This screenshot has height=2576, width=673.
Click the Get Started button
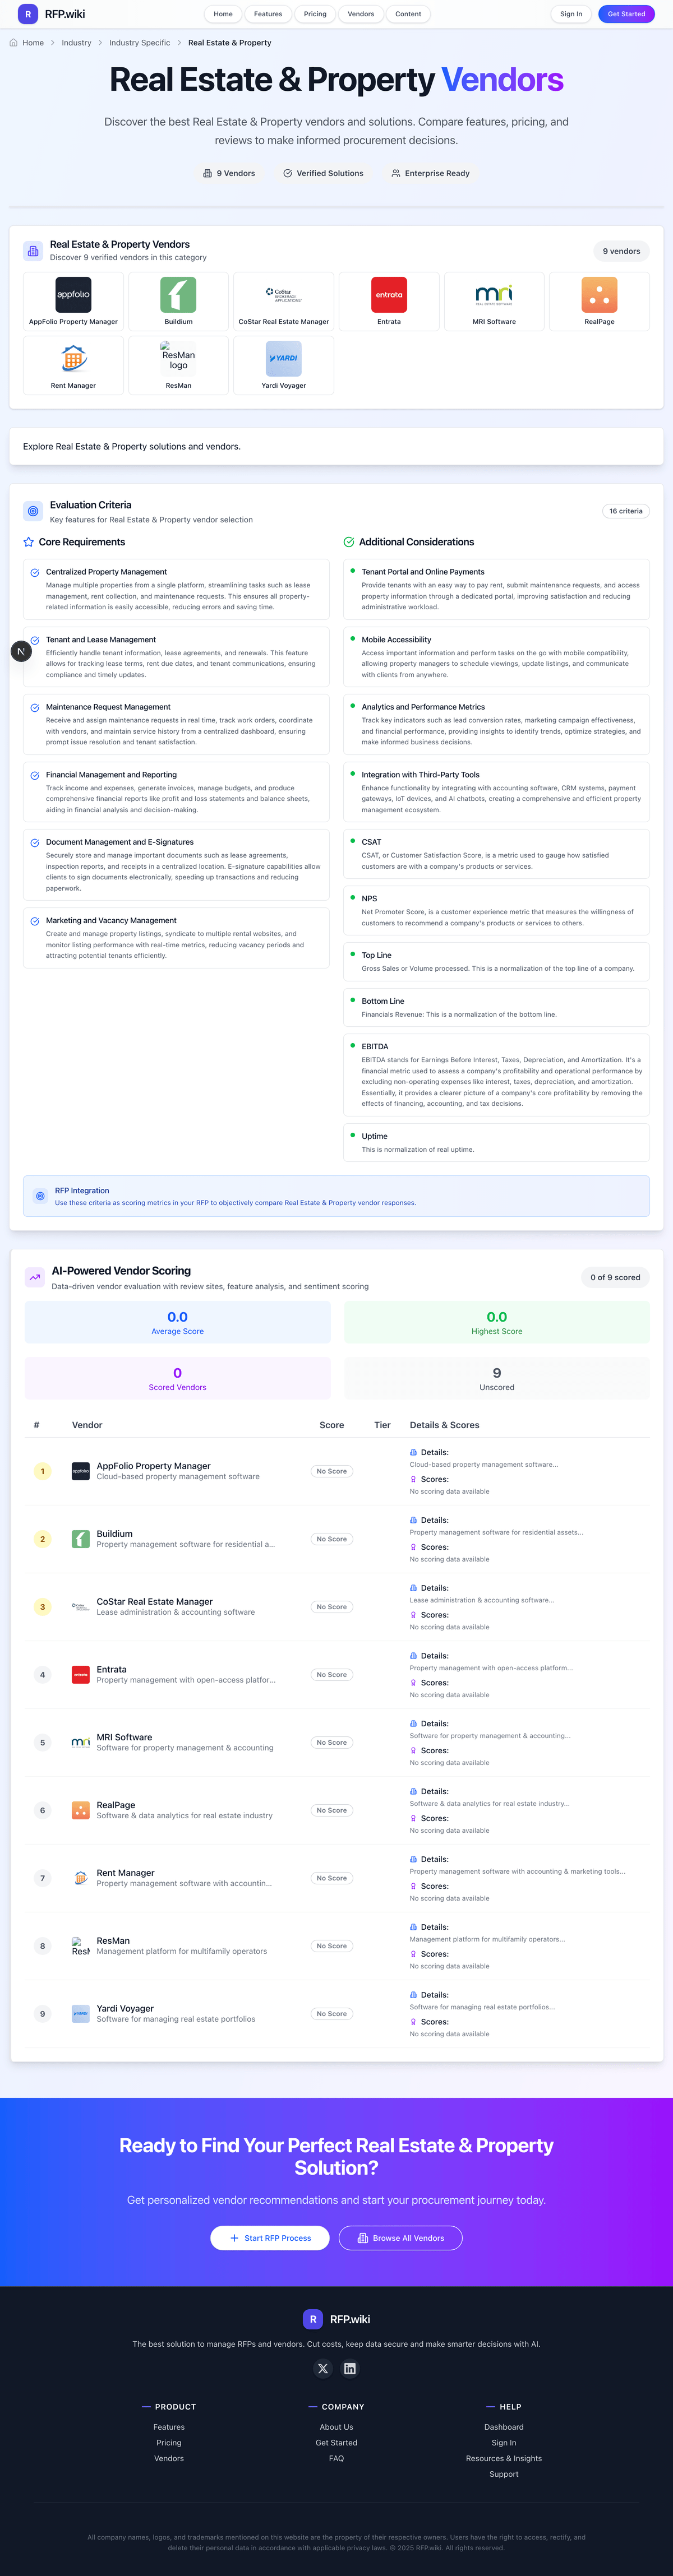[626, 14]
